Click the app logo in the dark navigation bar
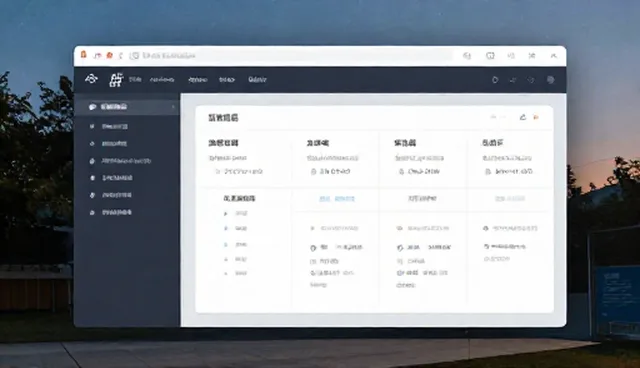This screenshot has height=368, width=640. 91,79
